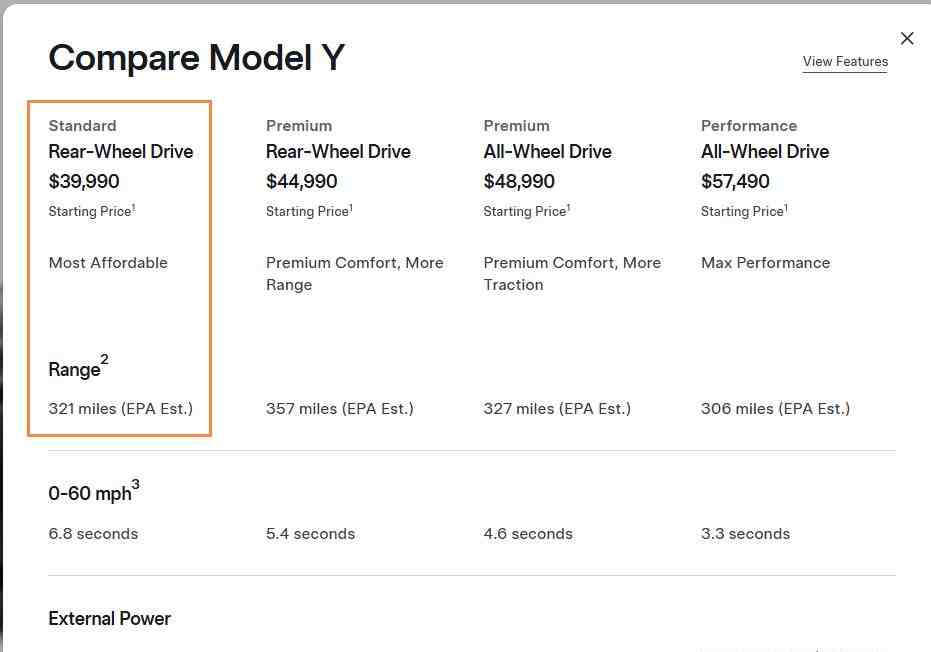Click the Range section heading
Viewport: 931px width, 652px height.
[x=76, y=369]
